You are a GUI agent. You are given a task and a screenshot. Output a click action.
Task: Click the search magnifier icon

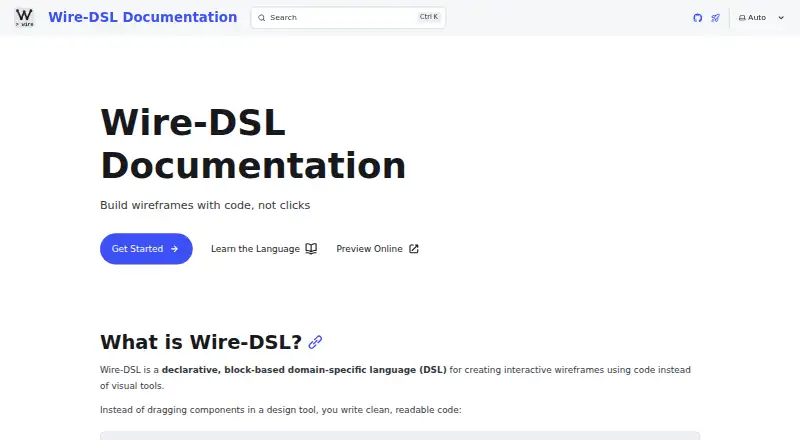coord(262,18)
